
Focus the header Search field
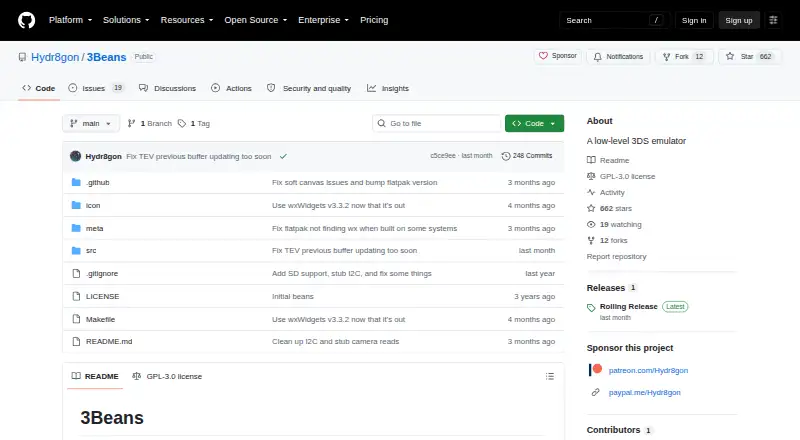pos(614,20)
